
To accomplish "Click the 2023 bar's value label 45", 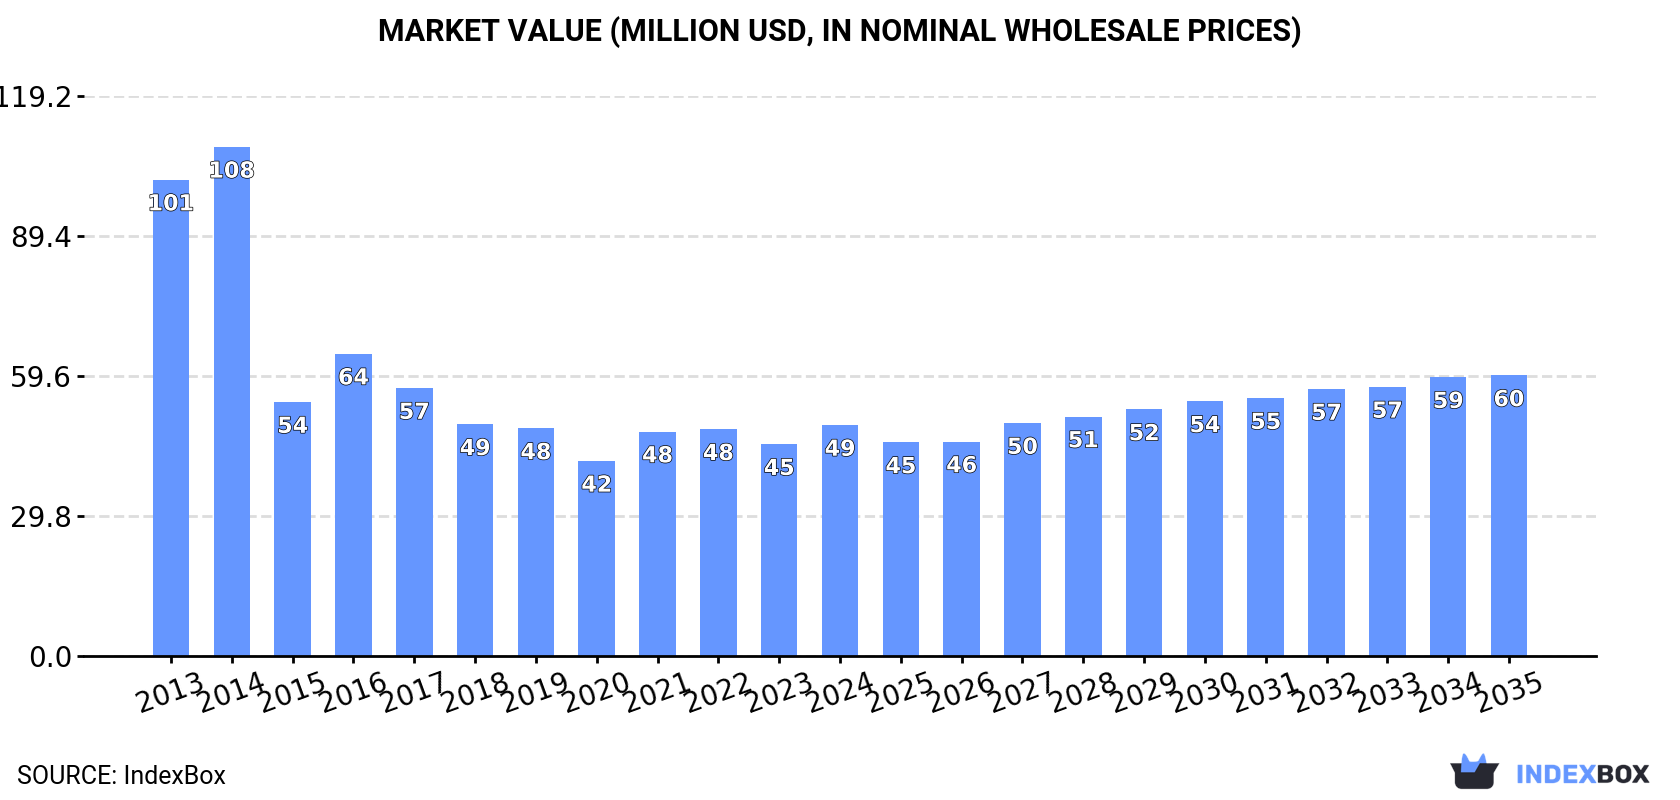I will [x=779, y=467].
